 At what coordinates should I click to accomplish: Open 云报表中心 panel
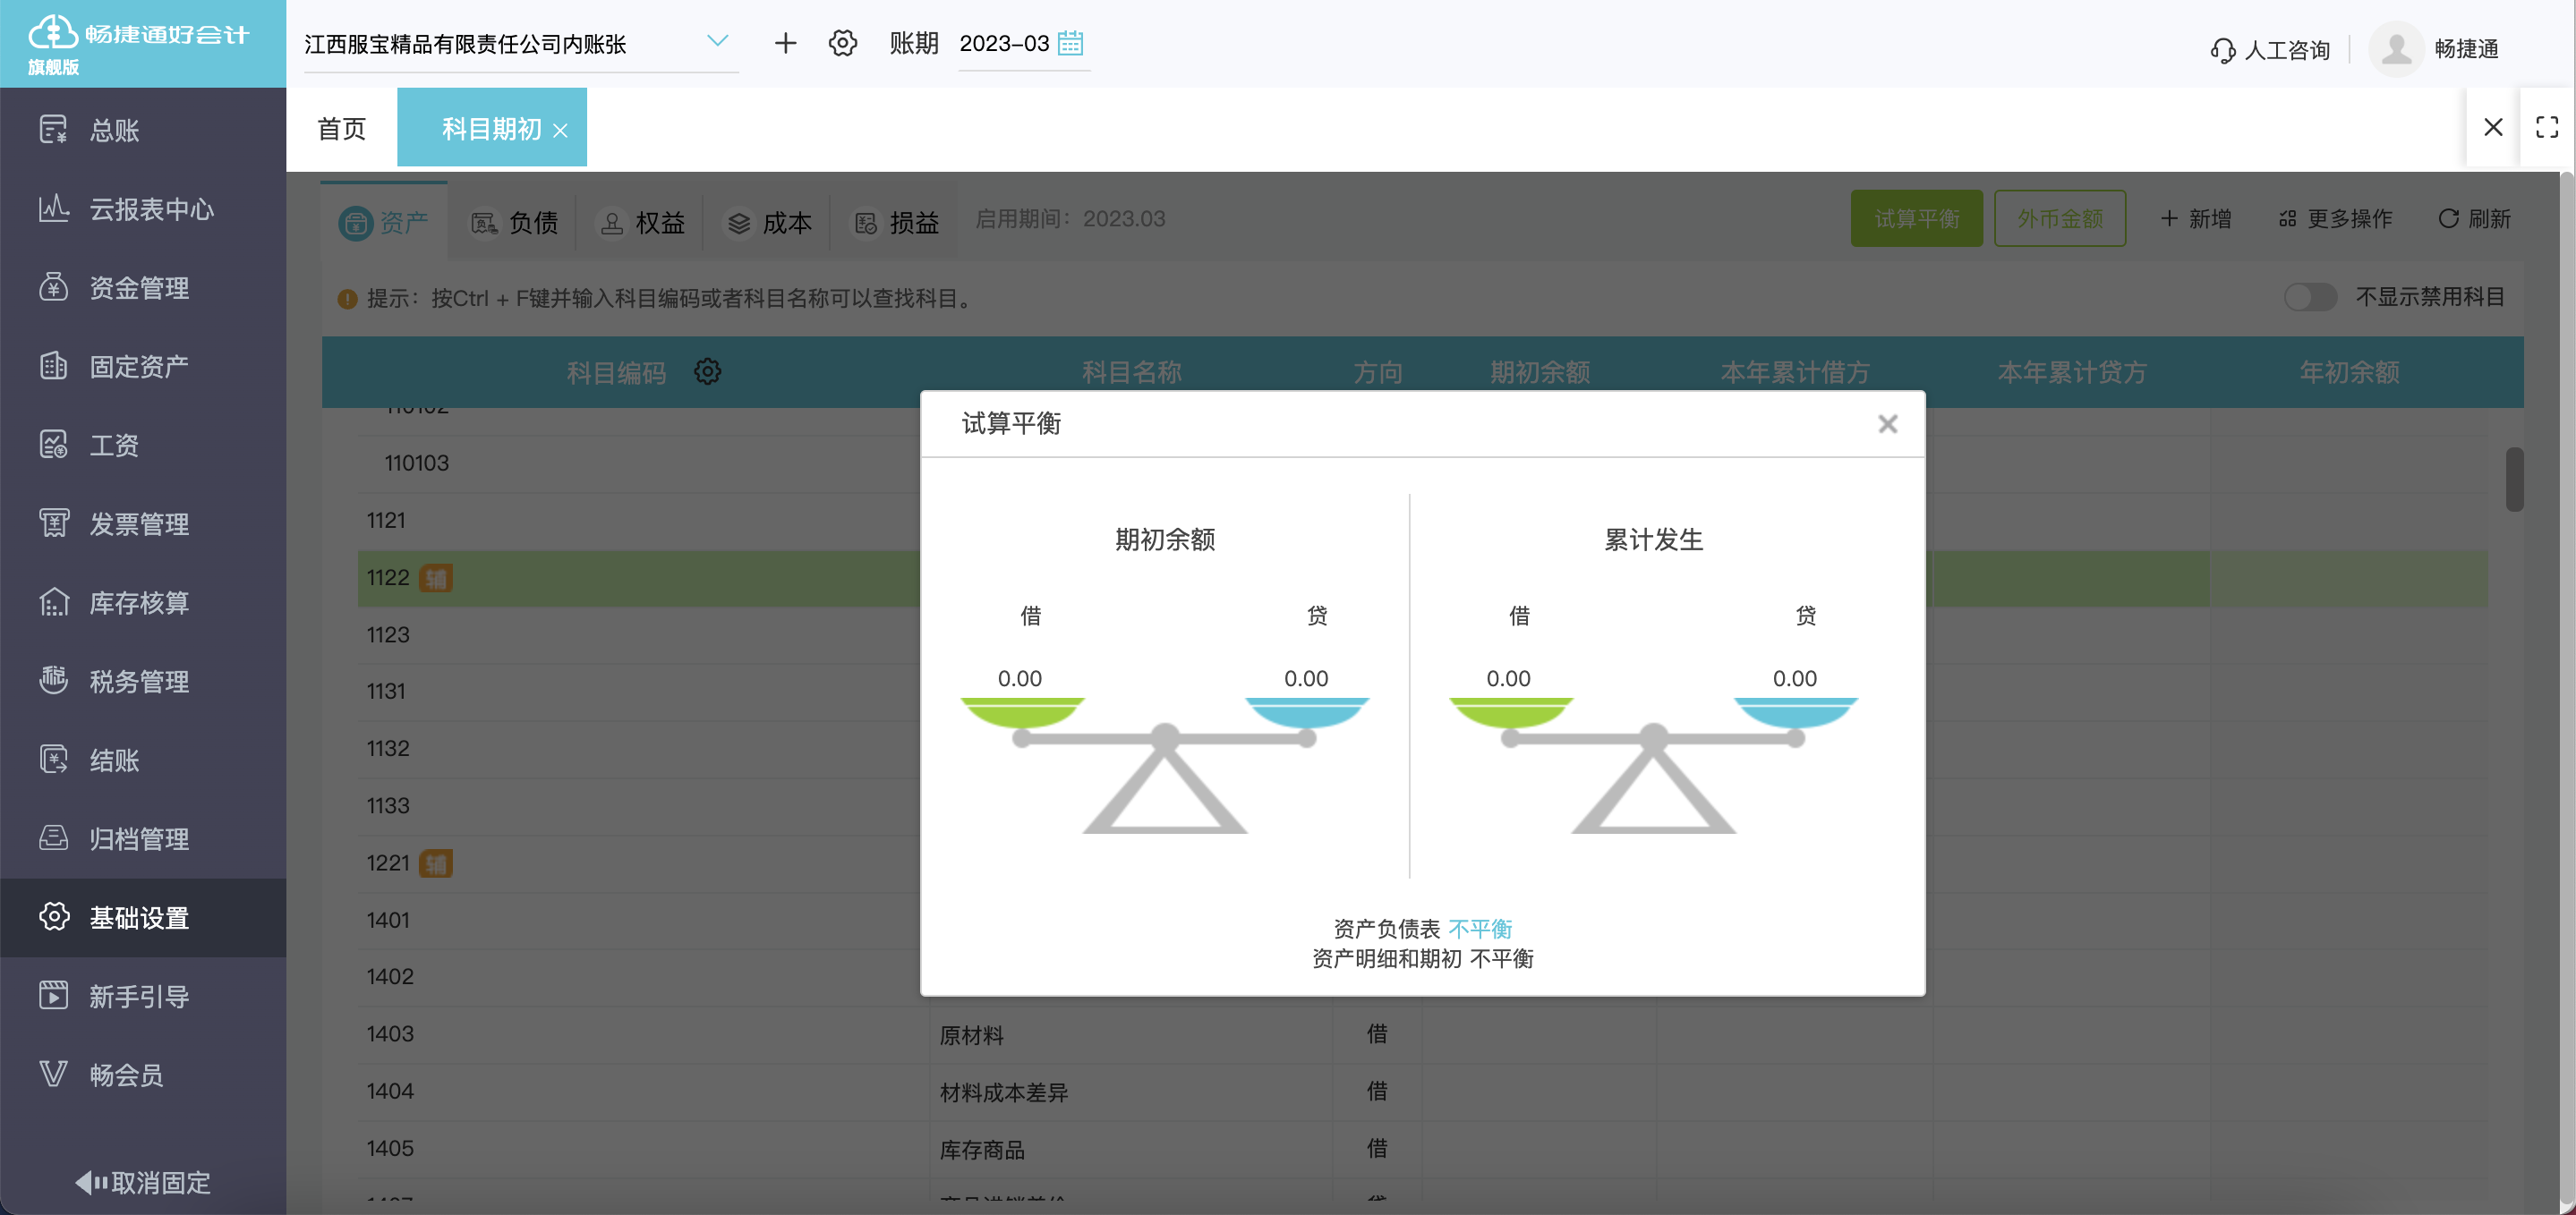point(143,208)
